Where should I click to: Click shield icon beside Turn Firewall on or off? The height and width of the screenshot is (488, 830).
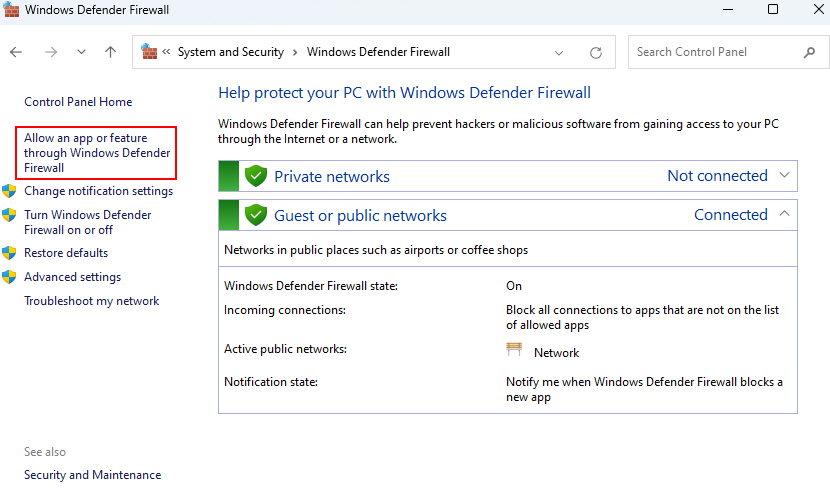pos(9,215)
